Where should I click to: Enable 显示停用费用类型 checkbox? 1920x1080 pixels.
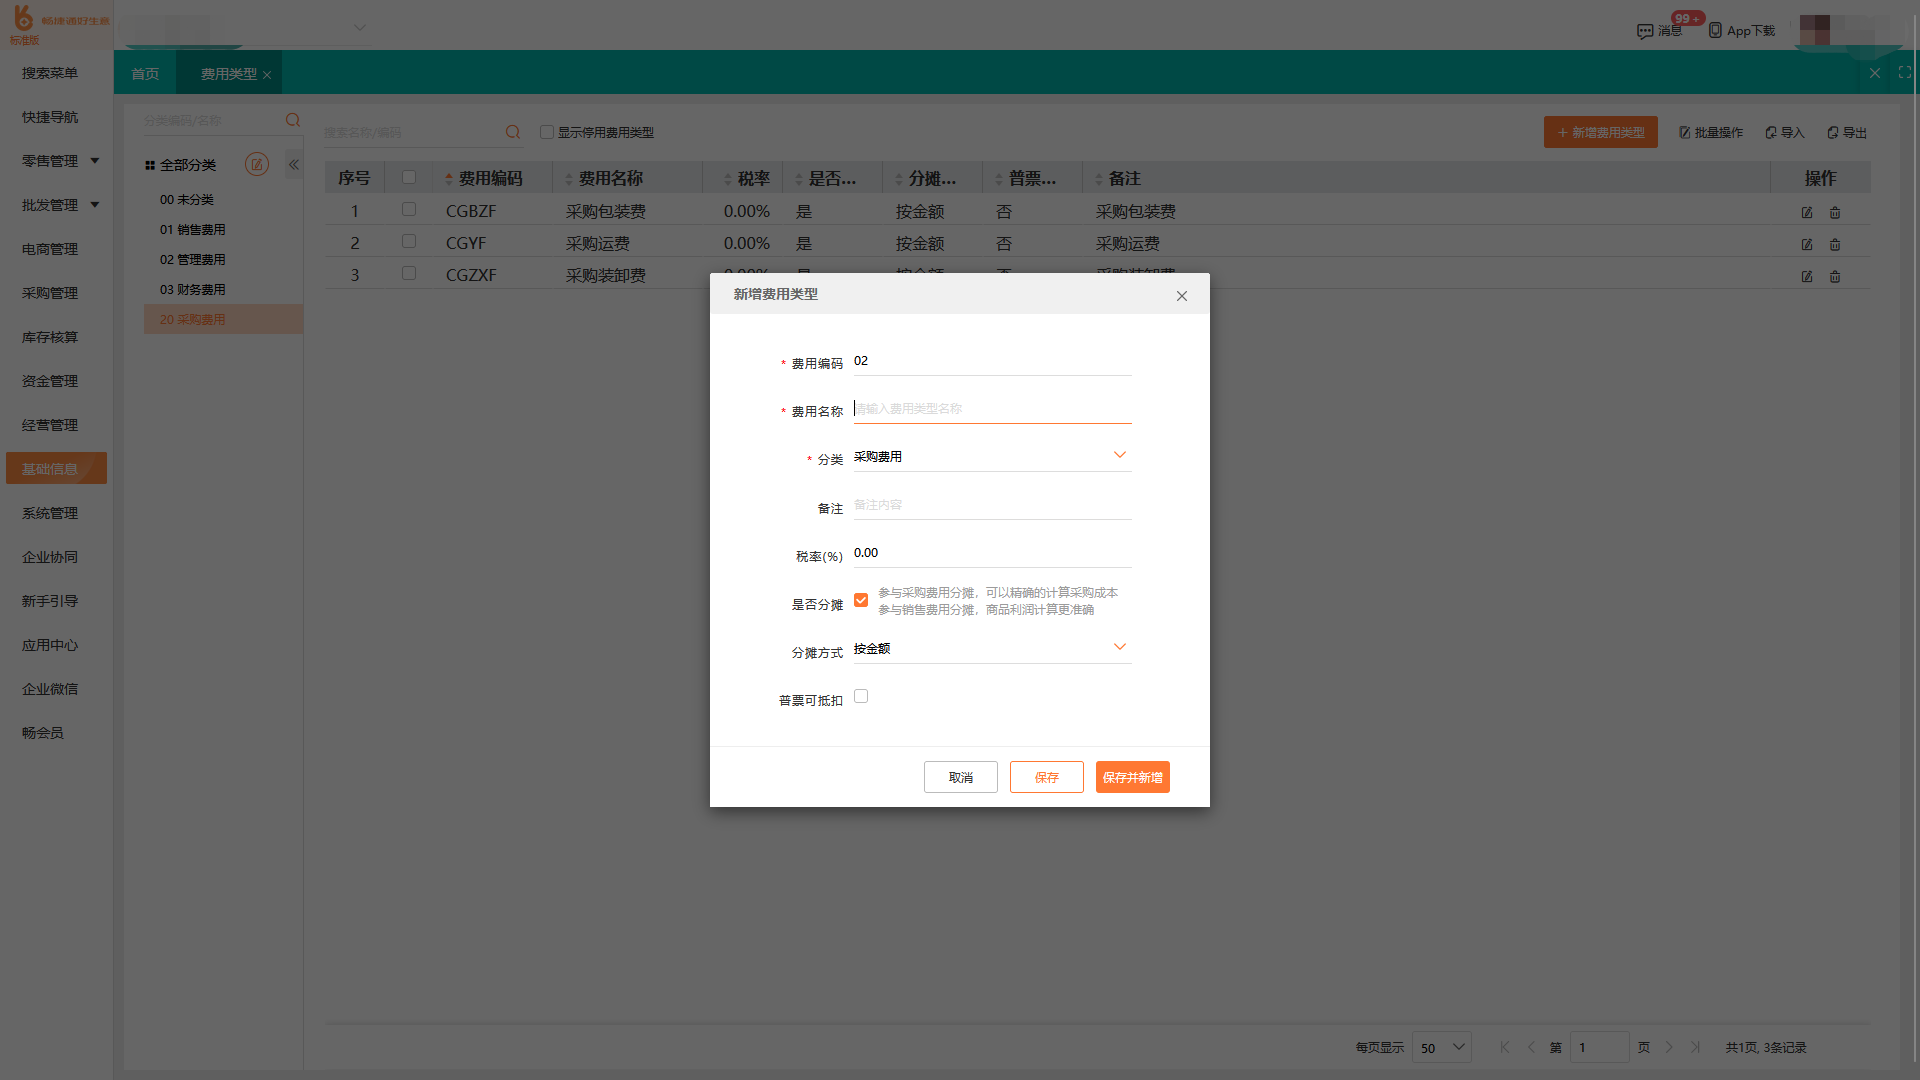pos(545,132)
